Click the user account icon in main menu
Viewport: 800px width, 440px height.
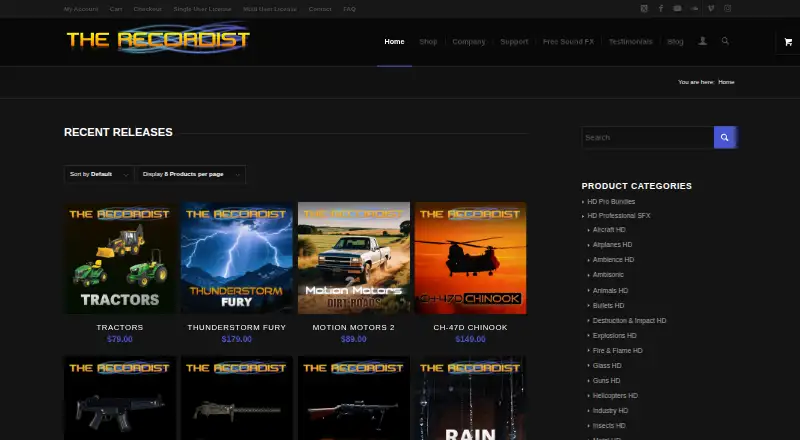coord(703,41)
